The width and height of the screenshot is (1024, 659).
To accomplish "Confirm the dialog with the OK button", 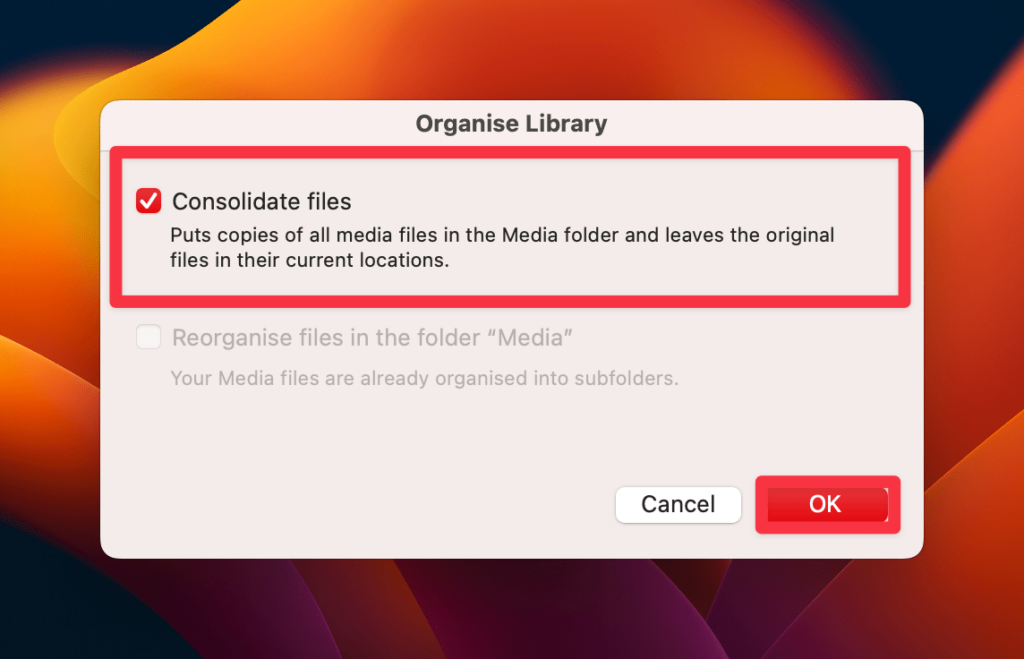I will click(x=827, y=504).
